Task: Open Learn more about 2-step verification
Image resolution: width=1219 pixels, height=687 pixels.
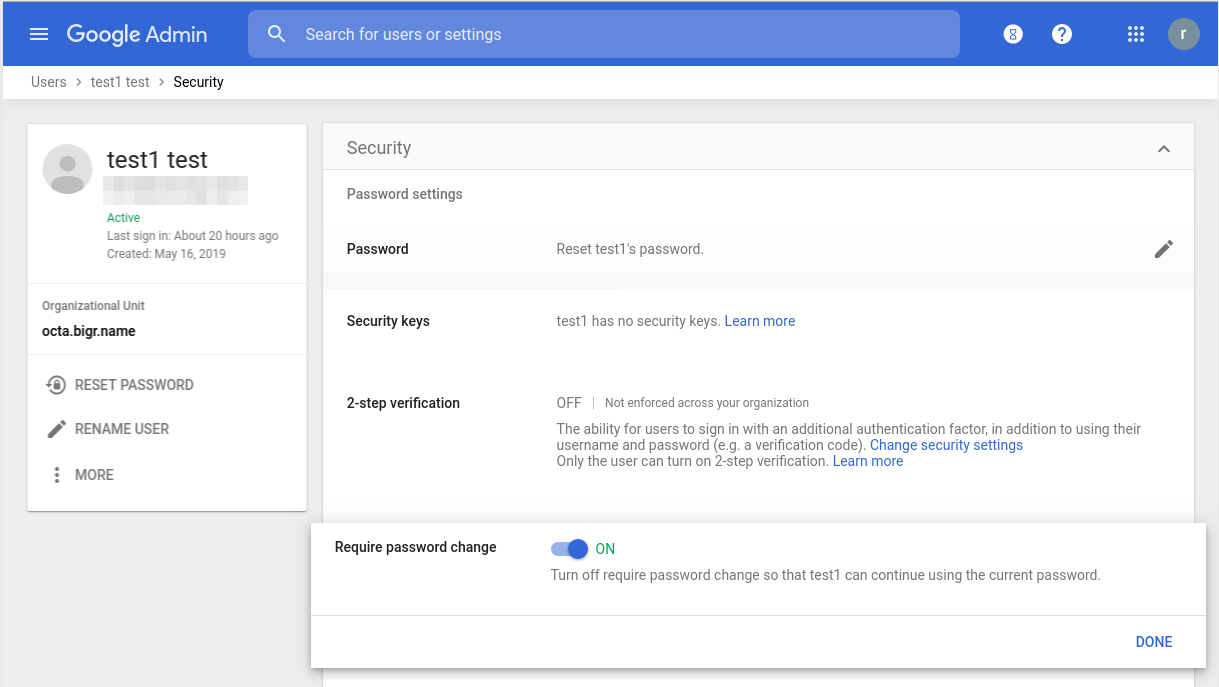Action: (867, 461)
